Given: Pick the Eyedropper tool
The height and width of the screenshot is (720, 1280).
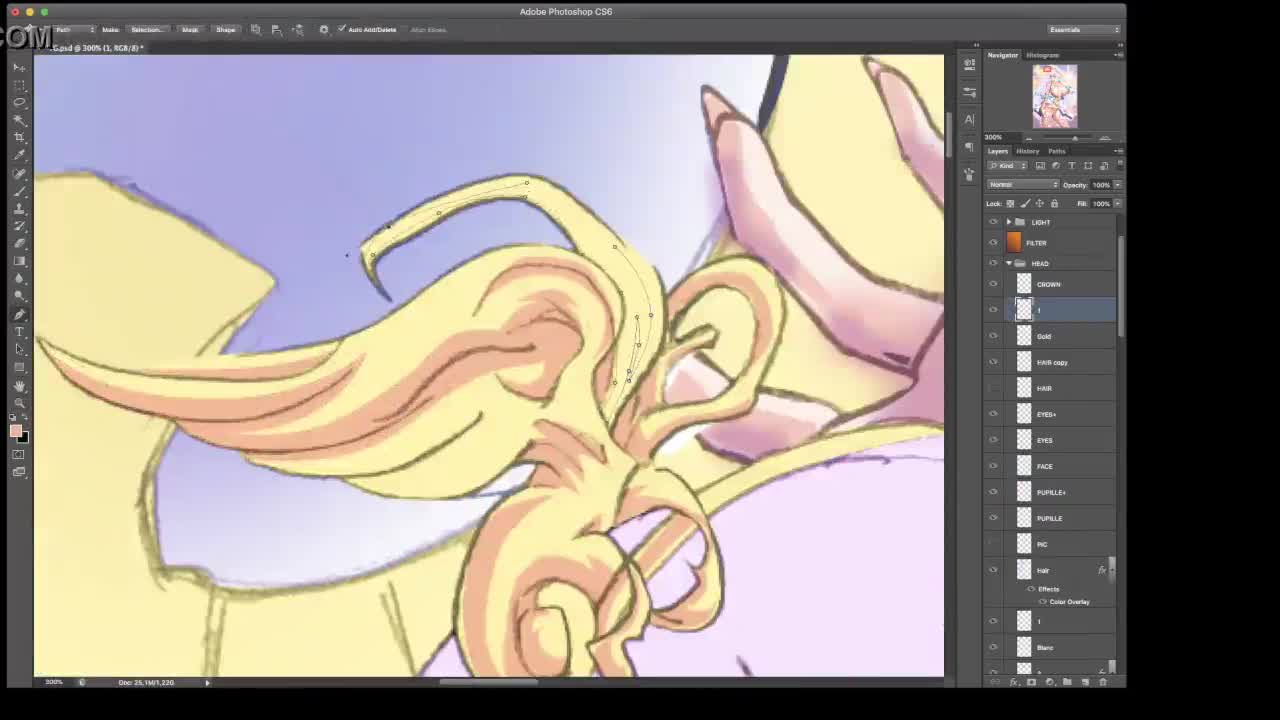Looking at the screenshot, I should tap(19, 155).
